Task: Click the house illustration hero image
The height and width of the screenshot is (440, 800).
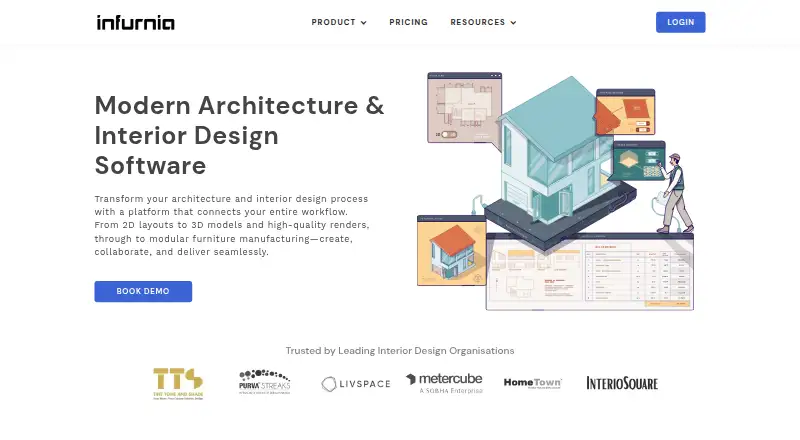Action: pos(556,191)
